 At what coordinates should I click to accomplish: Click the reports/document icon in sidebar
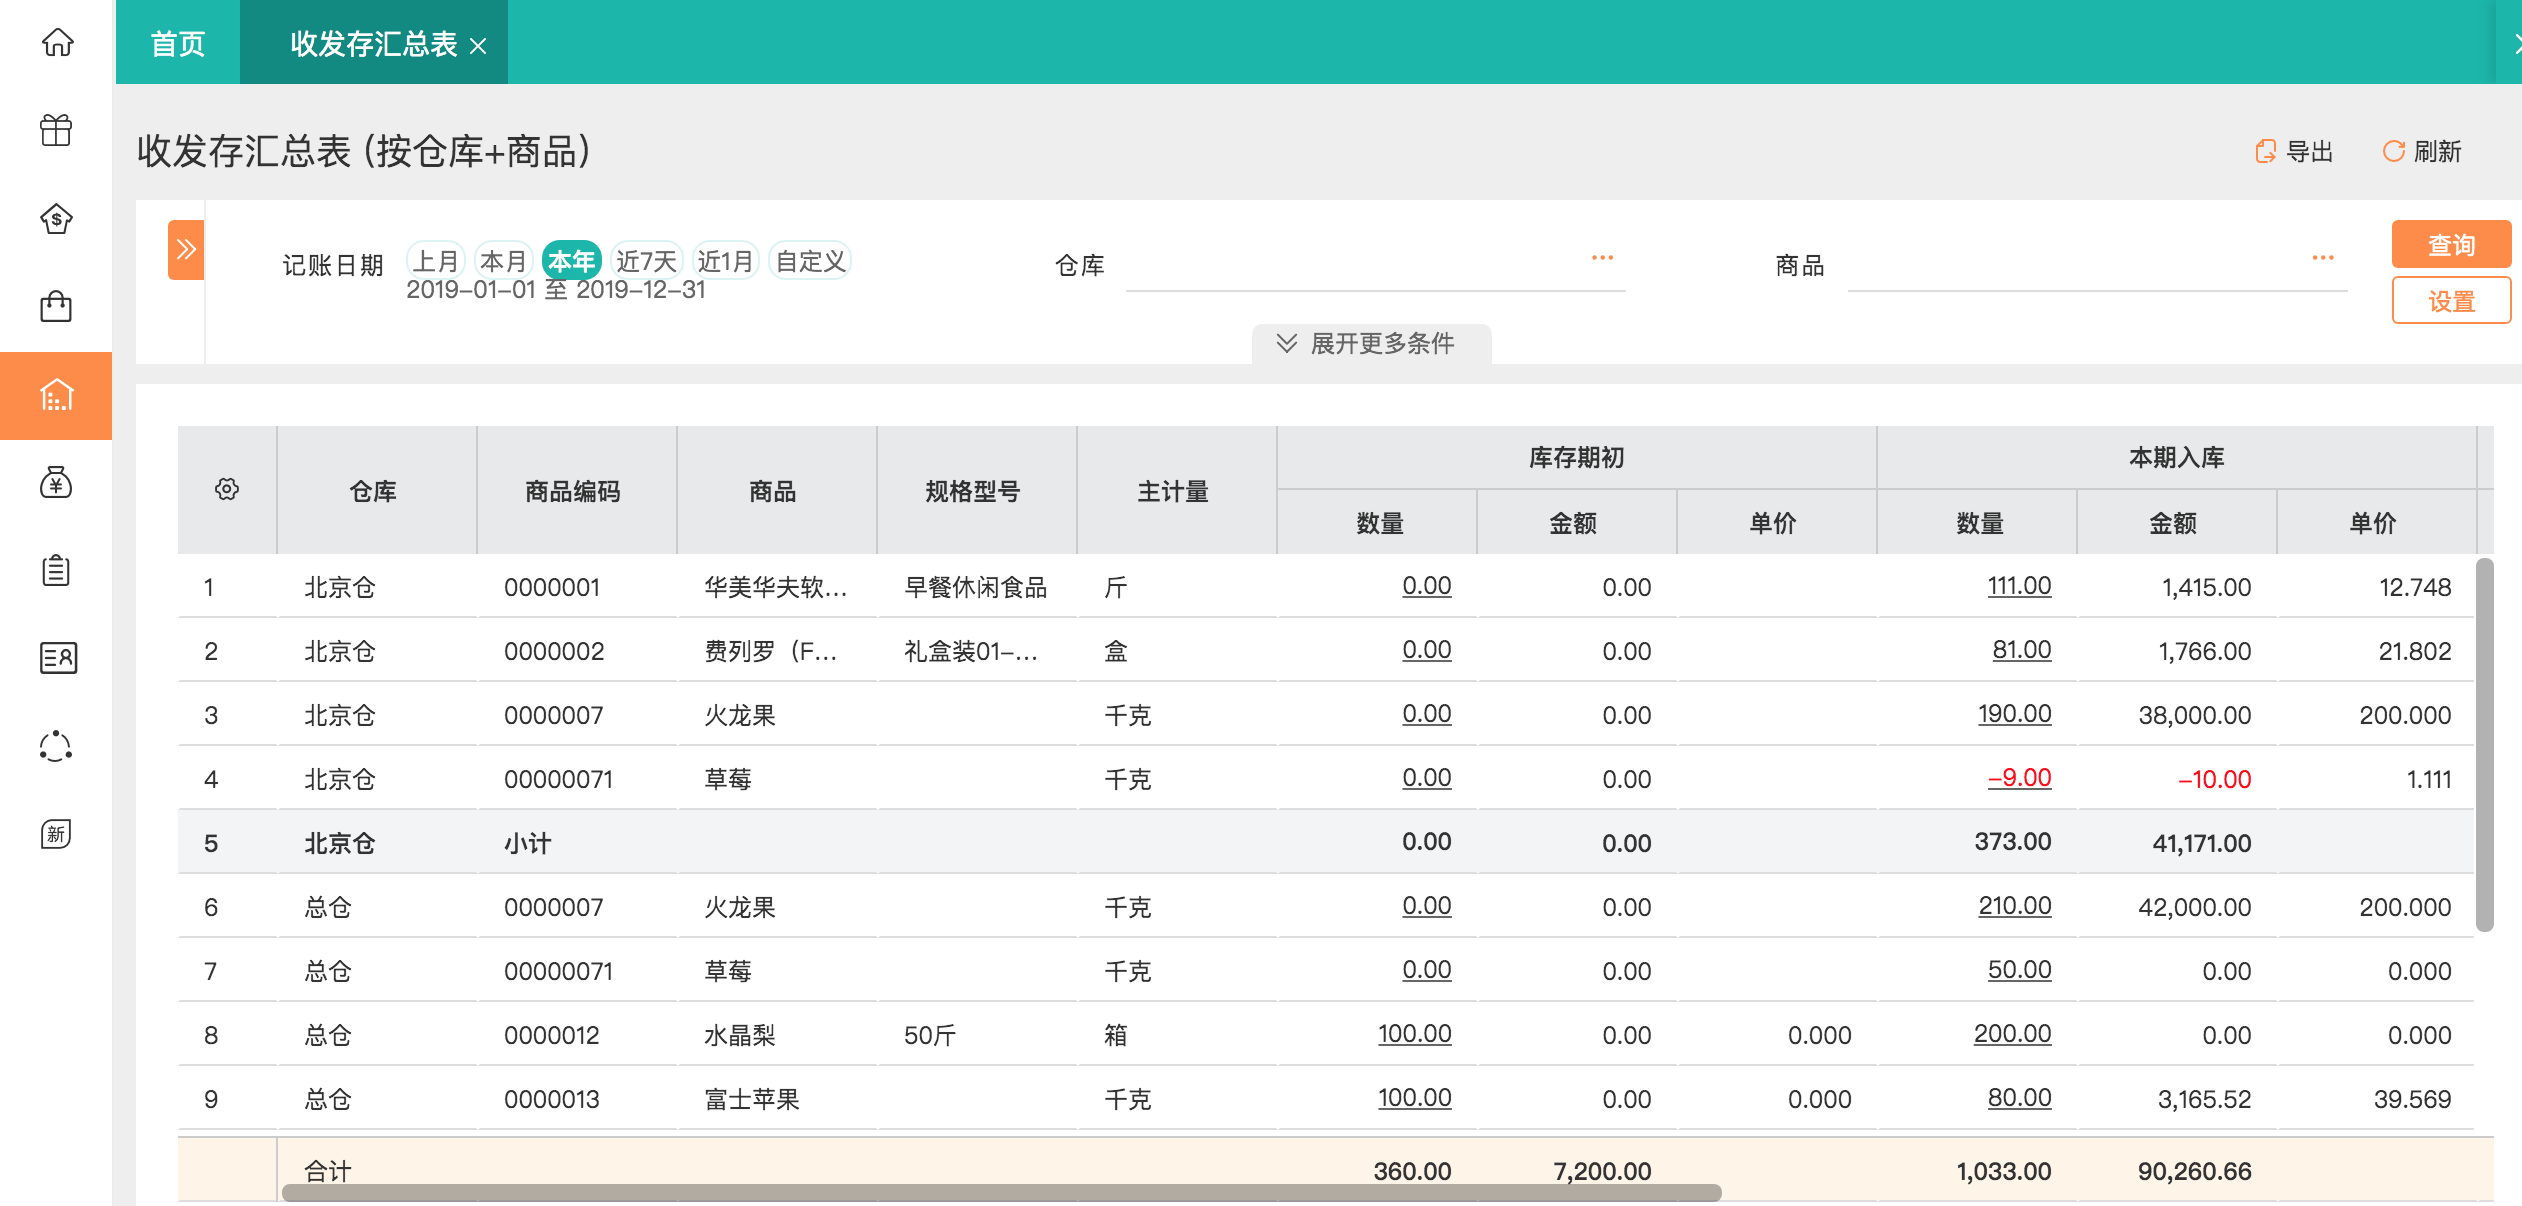pos(56,571)
